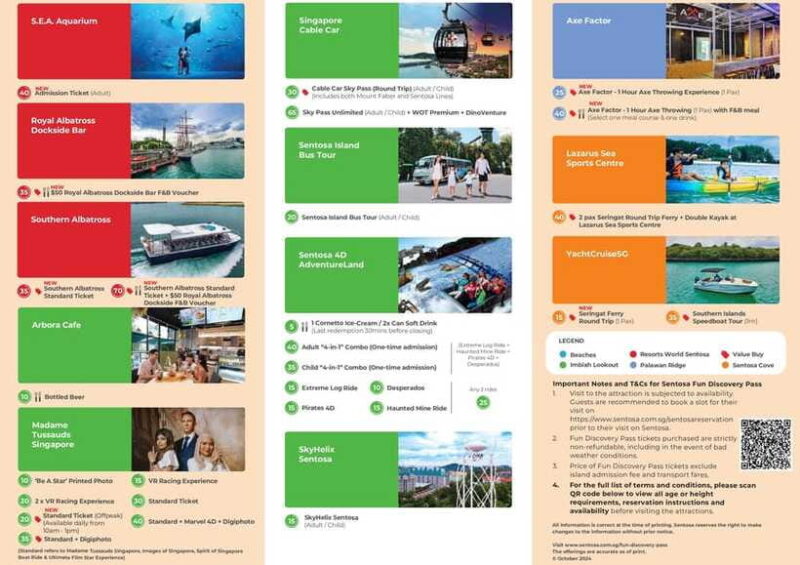
Task: Click the value-buy tag icon beside Cable Car Sky Pass
Action: pyautogui.click(x=306, y=91)
